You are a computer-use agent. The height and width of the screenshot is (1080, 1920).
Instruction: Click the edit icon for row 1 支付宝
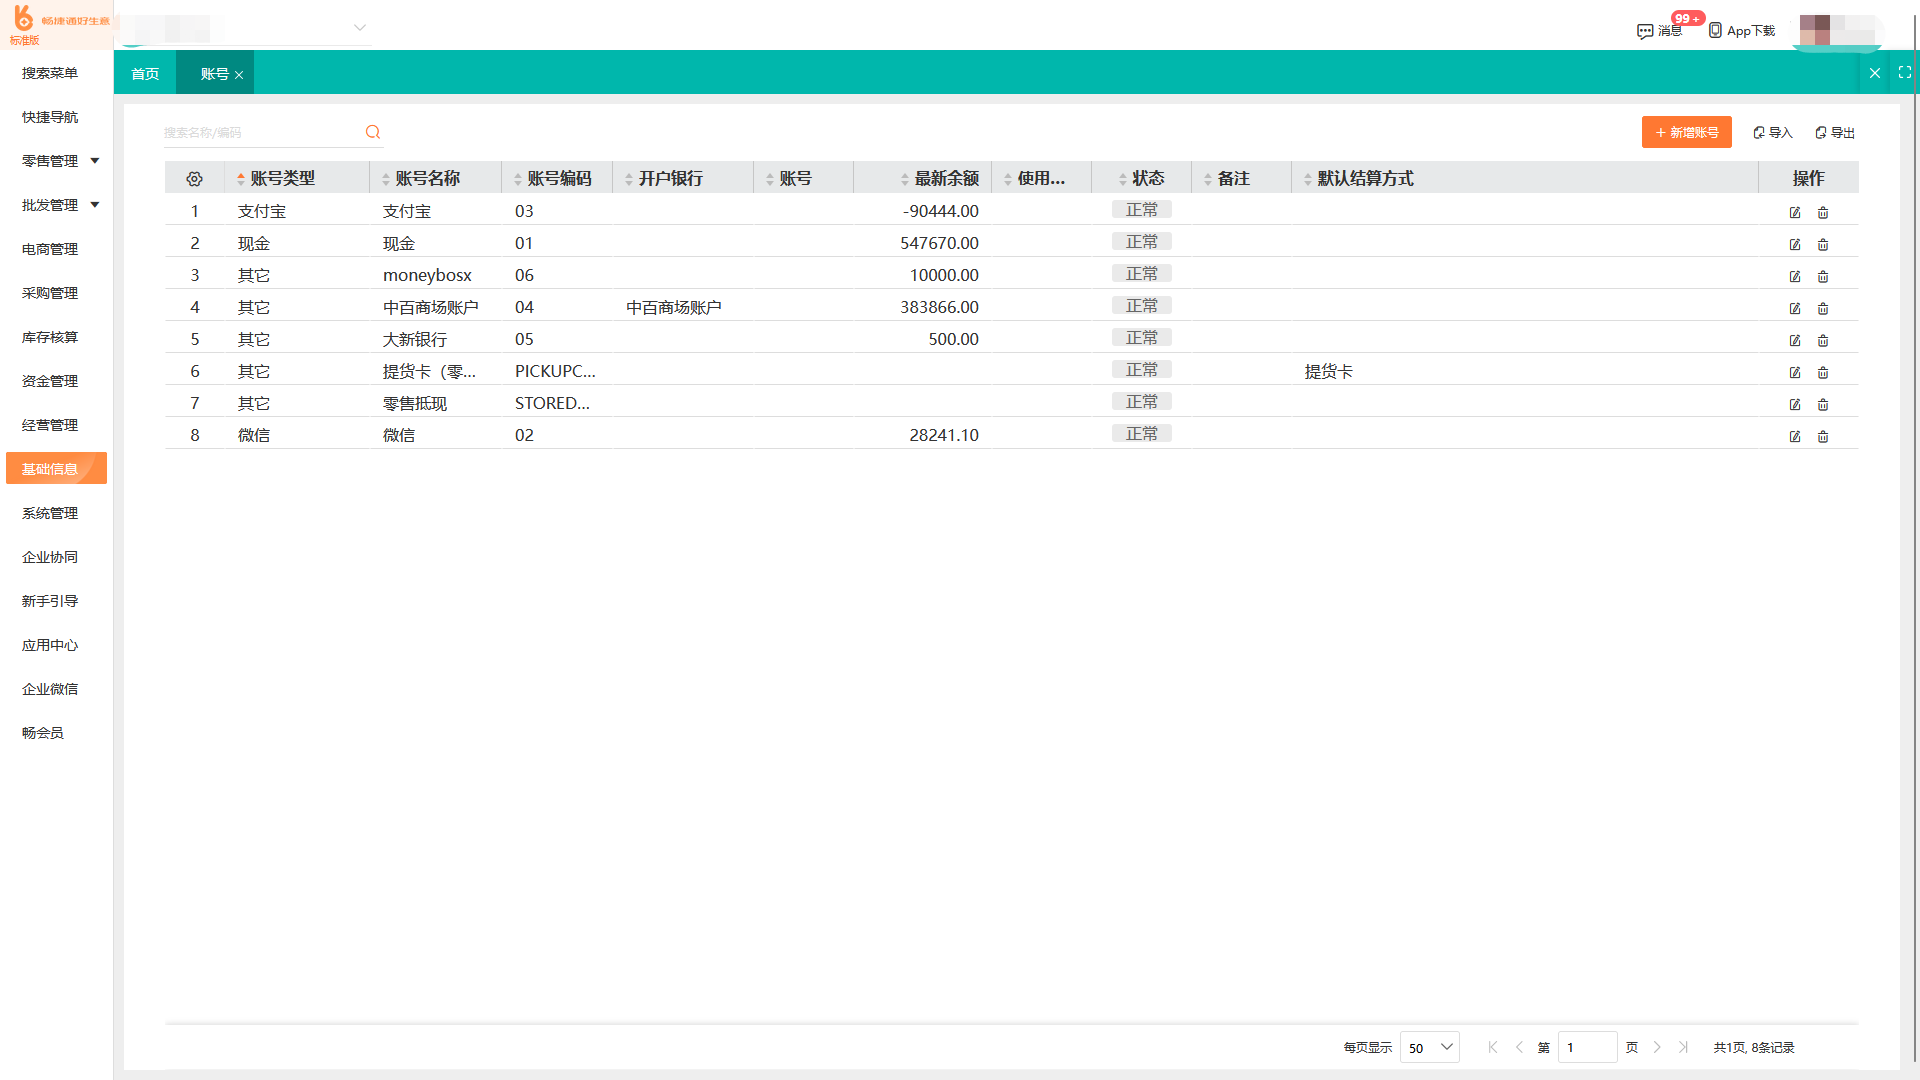[1795, 212]
